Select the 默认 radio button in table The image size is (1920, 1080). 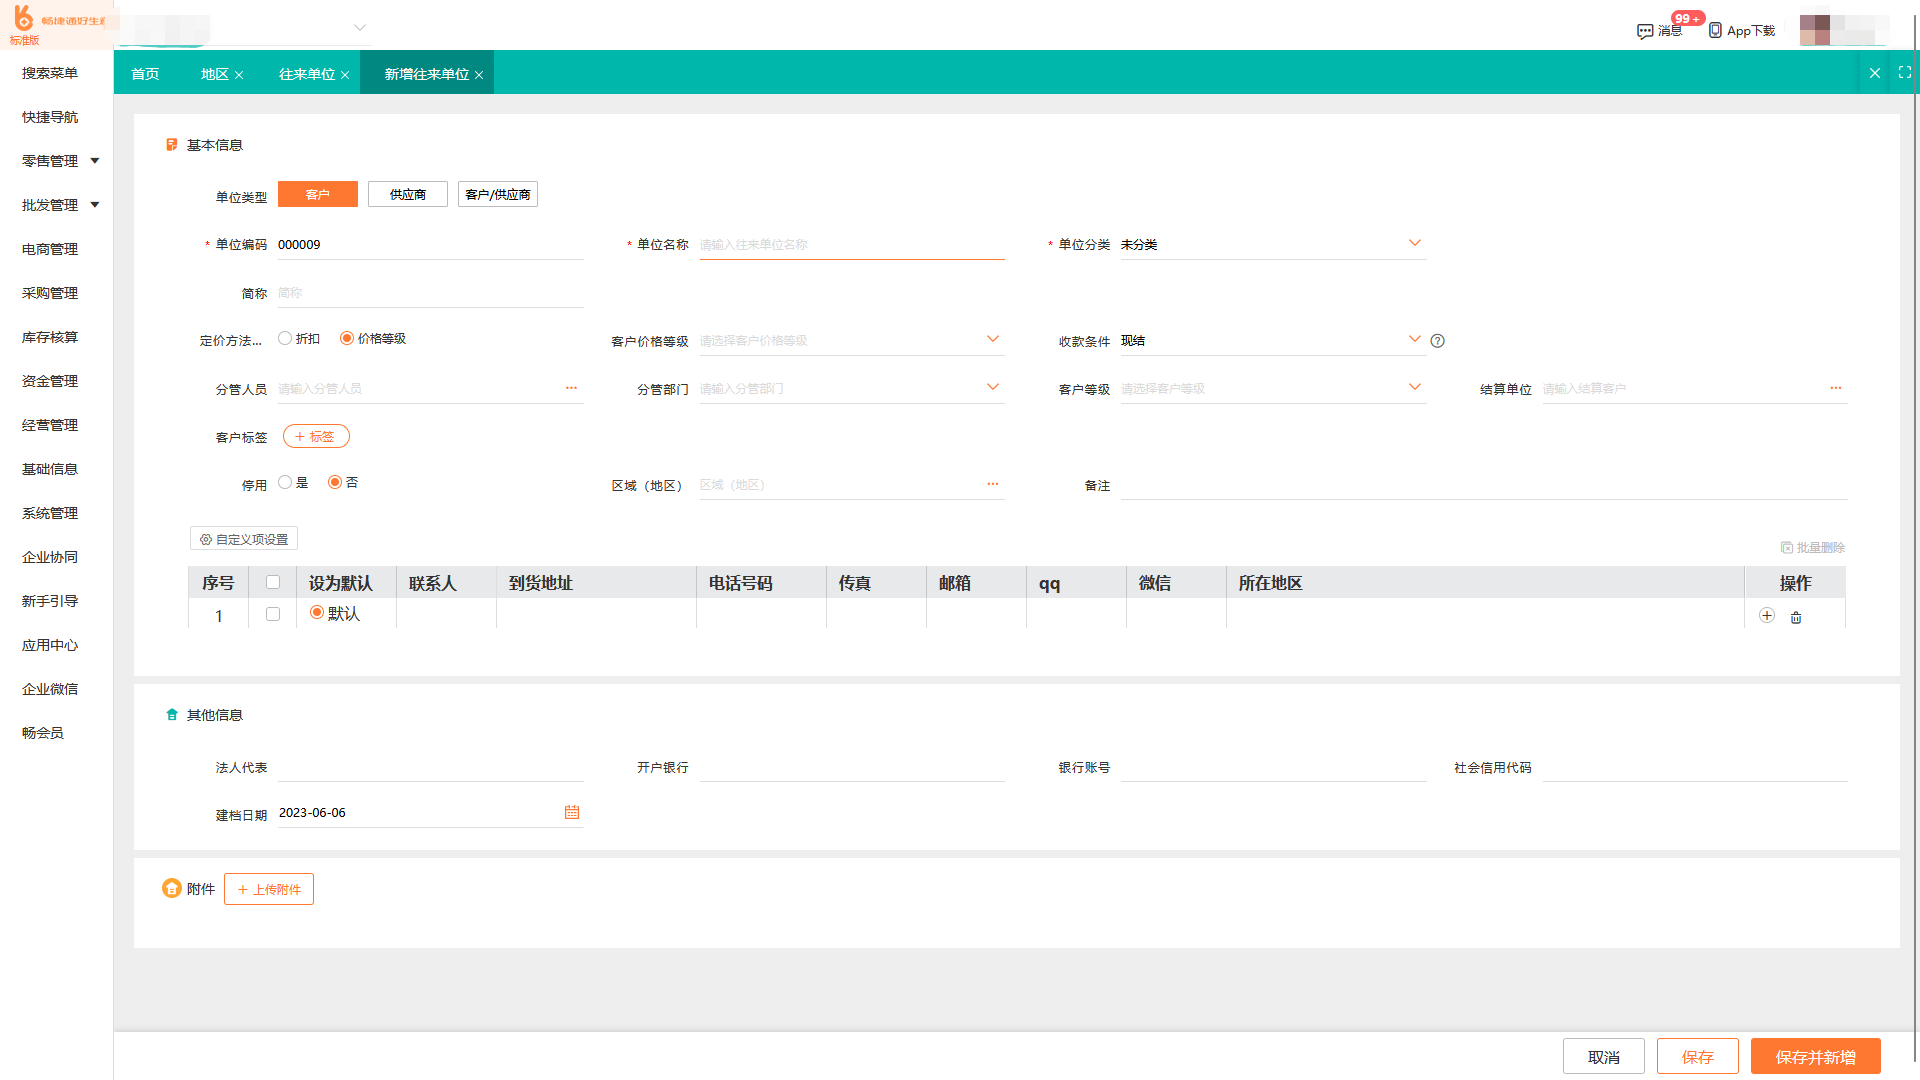pyautogui.click(x=315, y=615)
